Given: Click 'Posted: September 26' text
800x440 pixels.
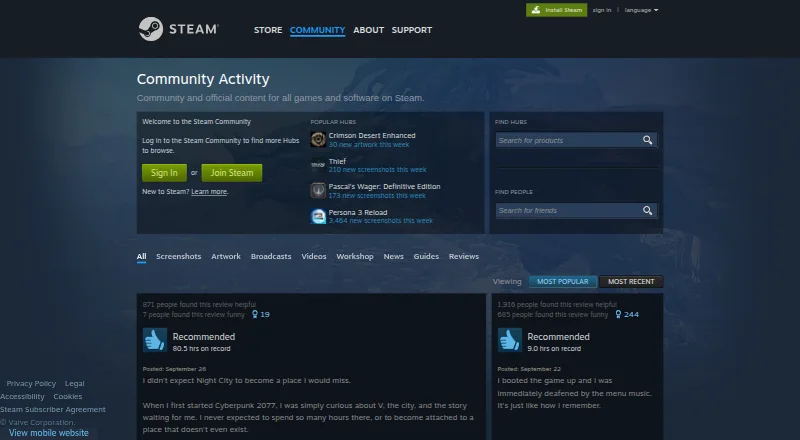Looking at the screenshot, I should point(174,369).
